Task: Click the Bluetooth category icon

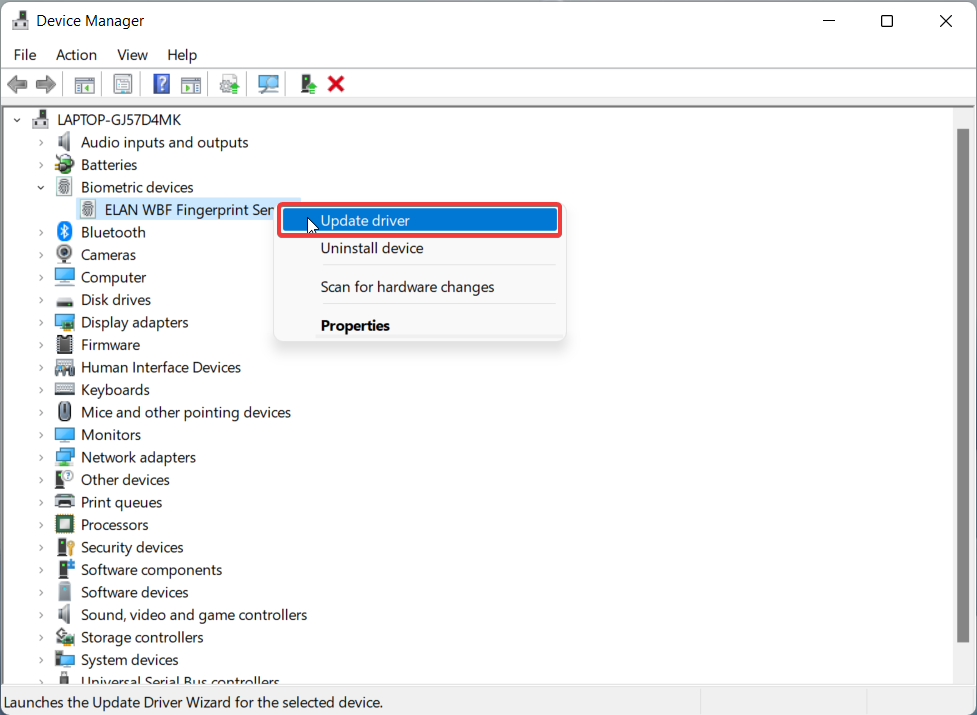Action: pyautogui.click(x=64, y=232)
